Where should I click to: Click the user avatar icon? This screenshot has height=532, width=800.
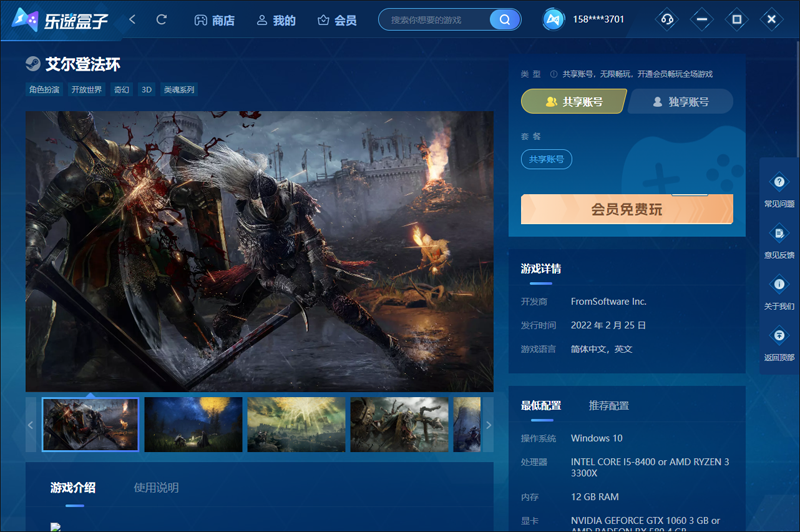[554, 20]
